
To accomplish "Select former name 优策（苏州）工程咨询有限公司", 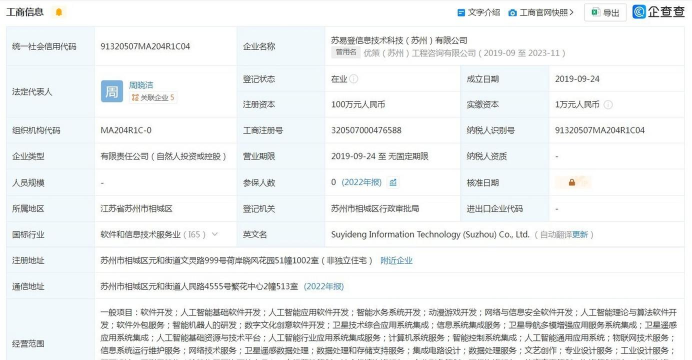I will (x=420, y=53).
